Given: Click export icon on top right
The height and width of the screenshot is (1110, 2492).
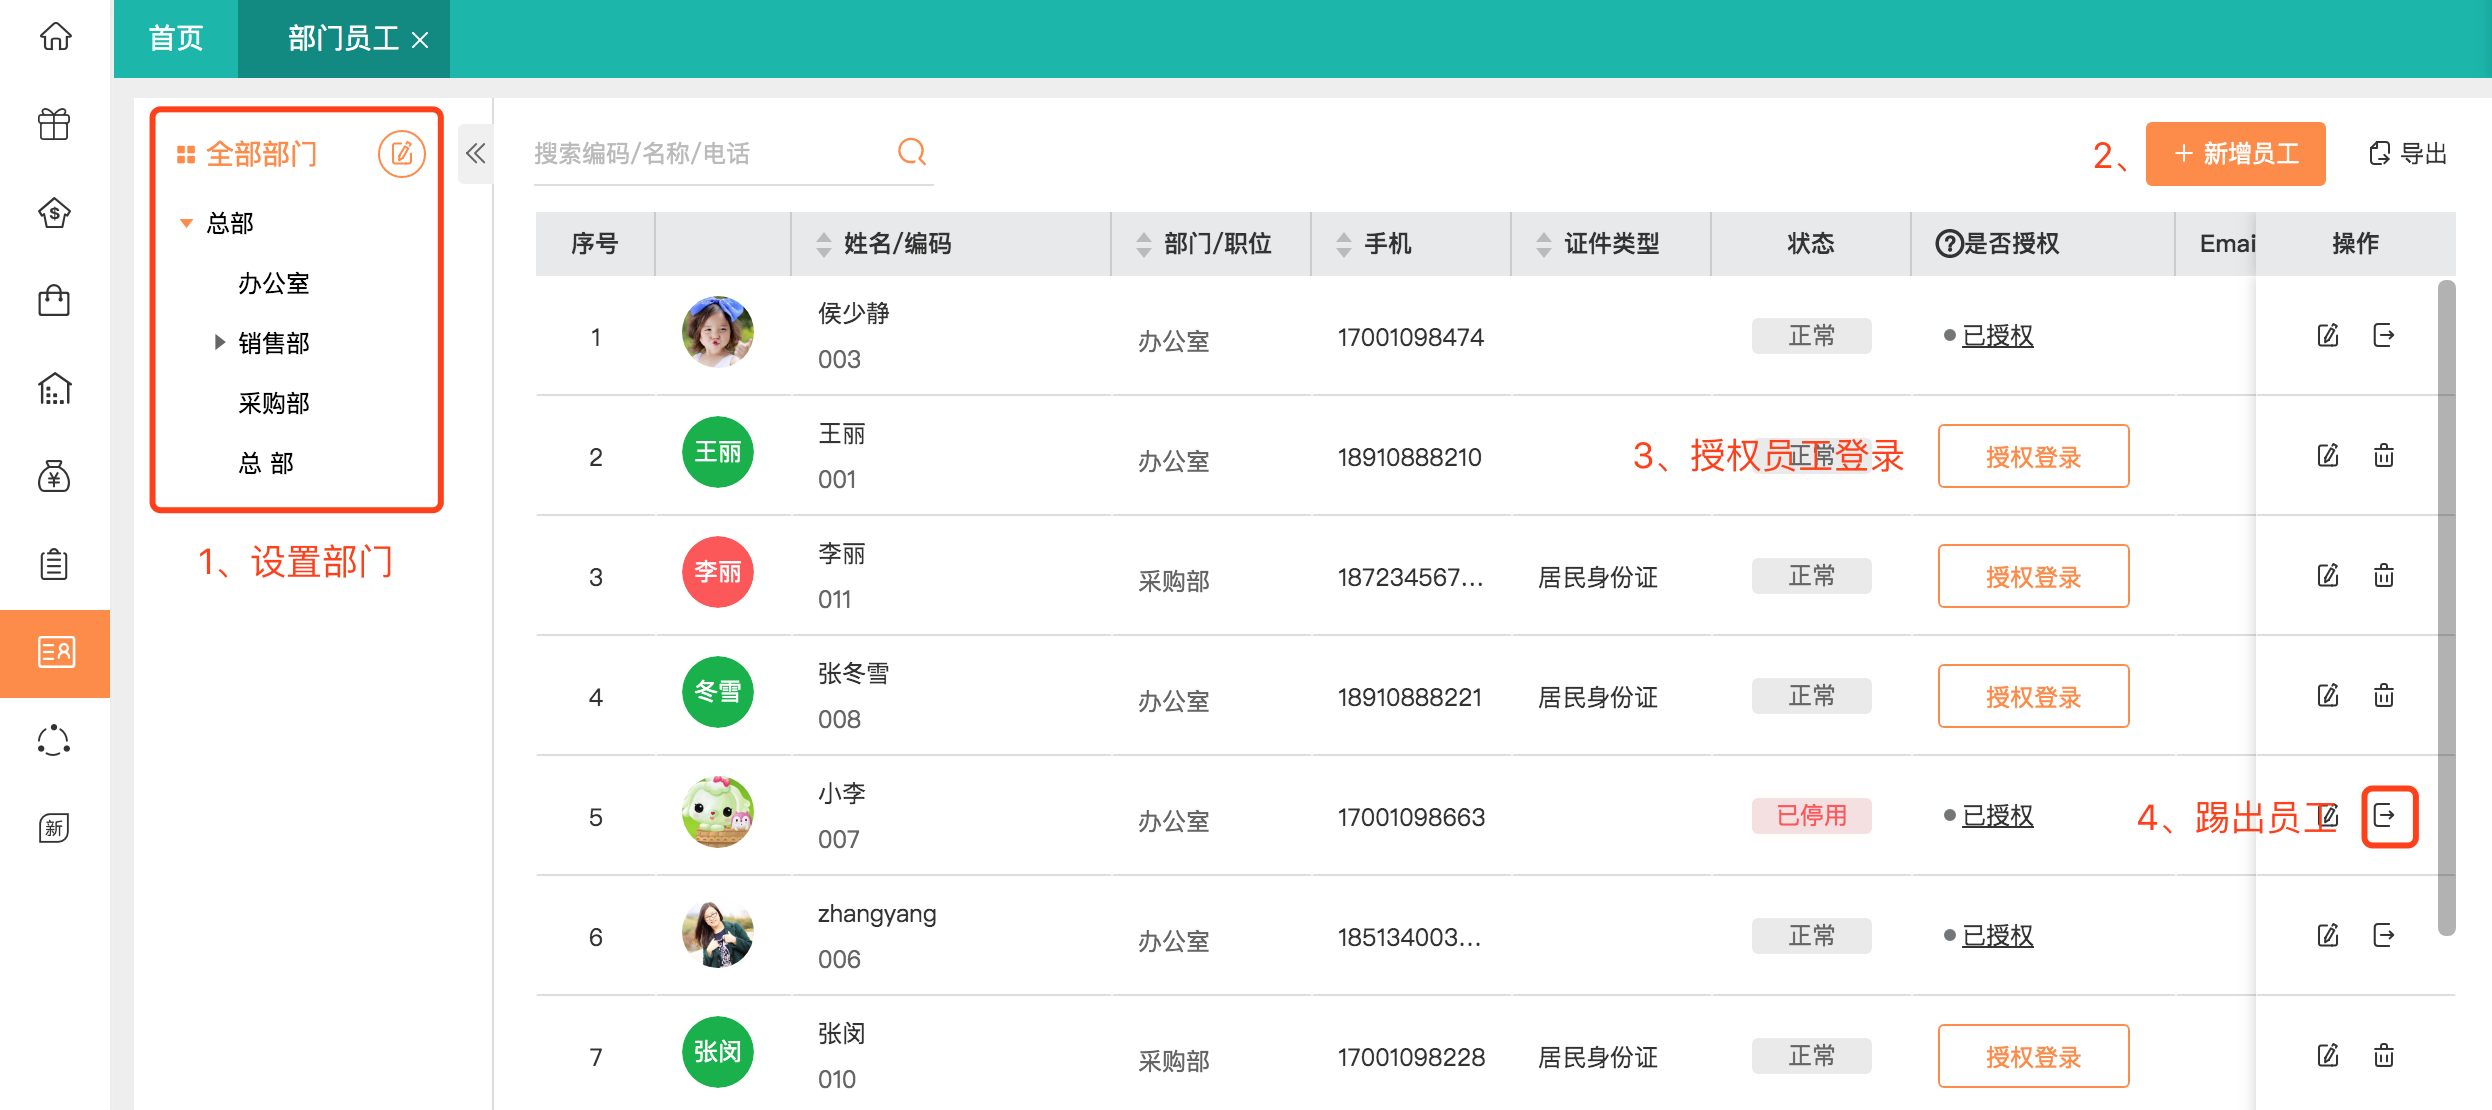Looking at the screenshot, I should (x=2379, y=154).
